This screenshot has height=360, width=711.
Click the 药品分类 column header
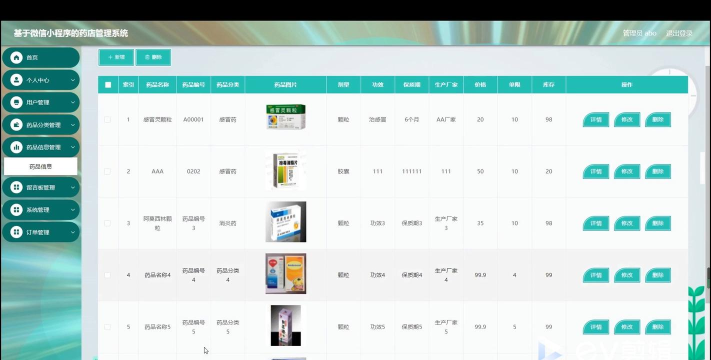(x=228, y=85)
